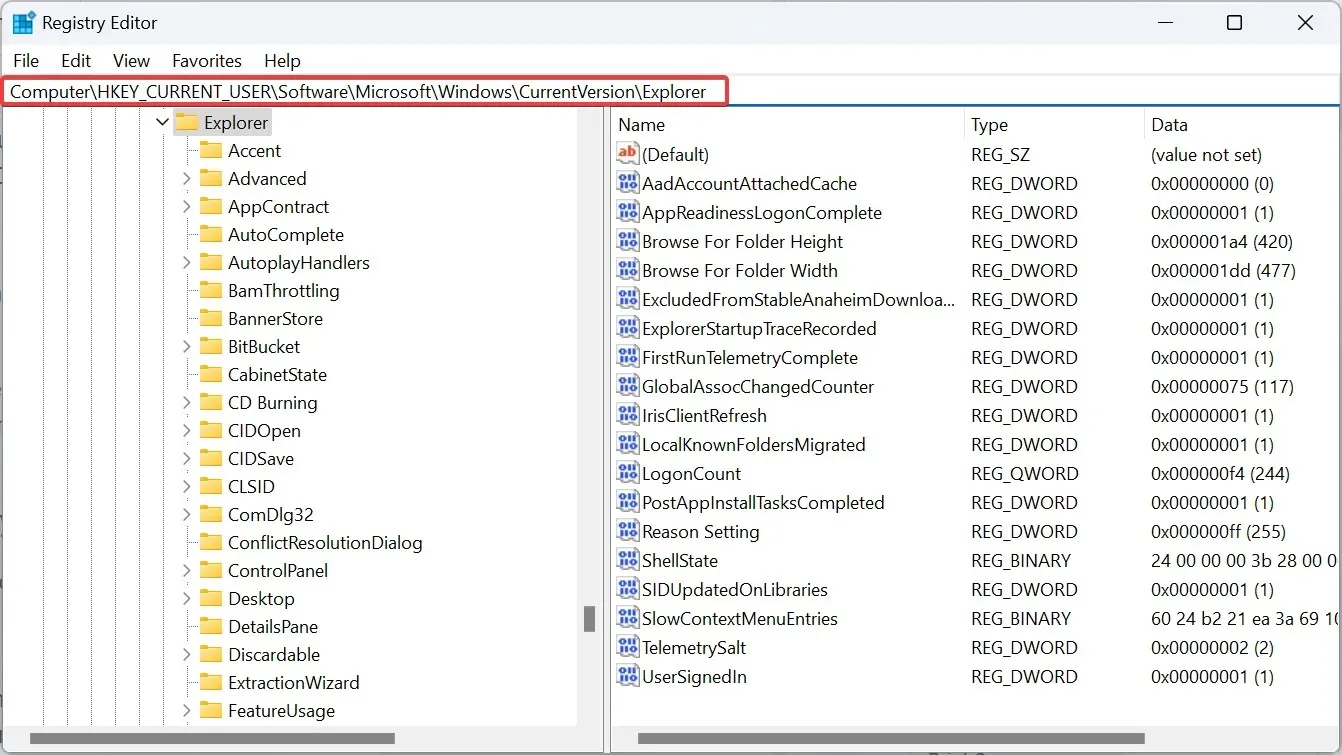The image size is (1342, 755).
Task: Click the registry path address bar
Action: [x=365, y=92]
